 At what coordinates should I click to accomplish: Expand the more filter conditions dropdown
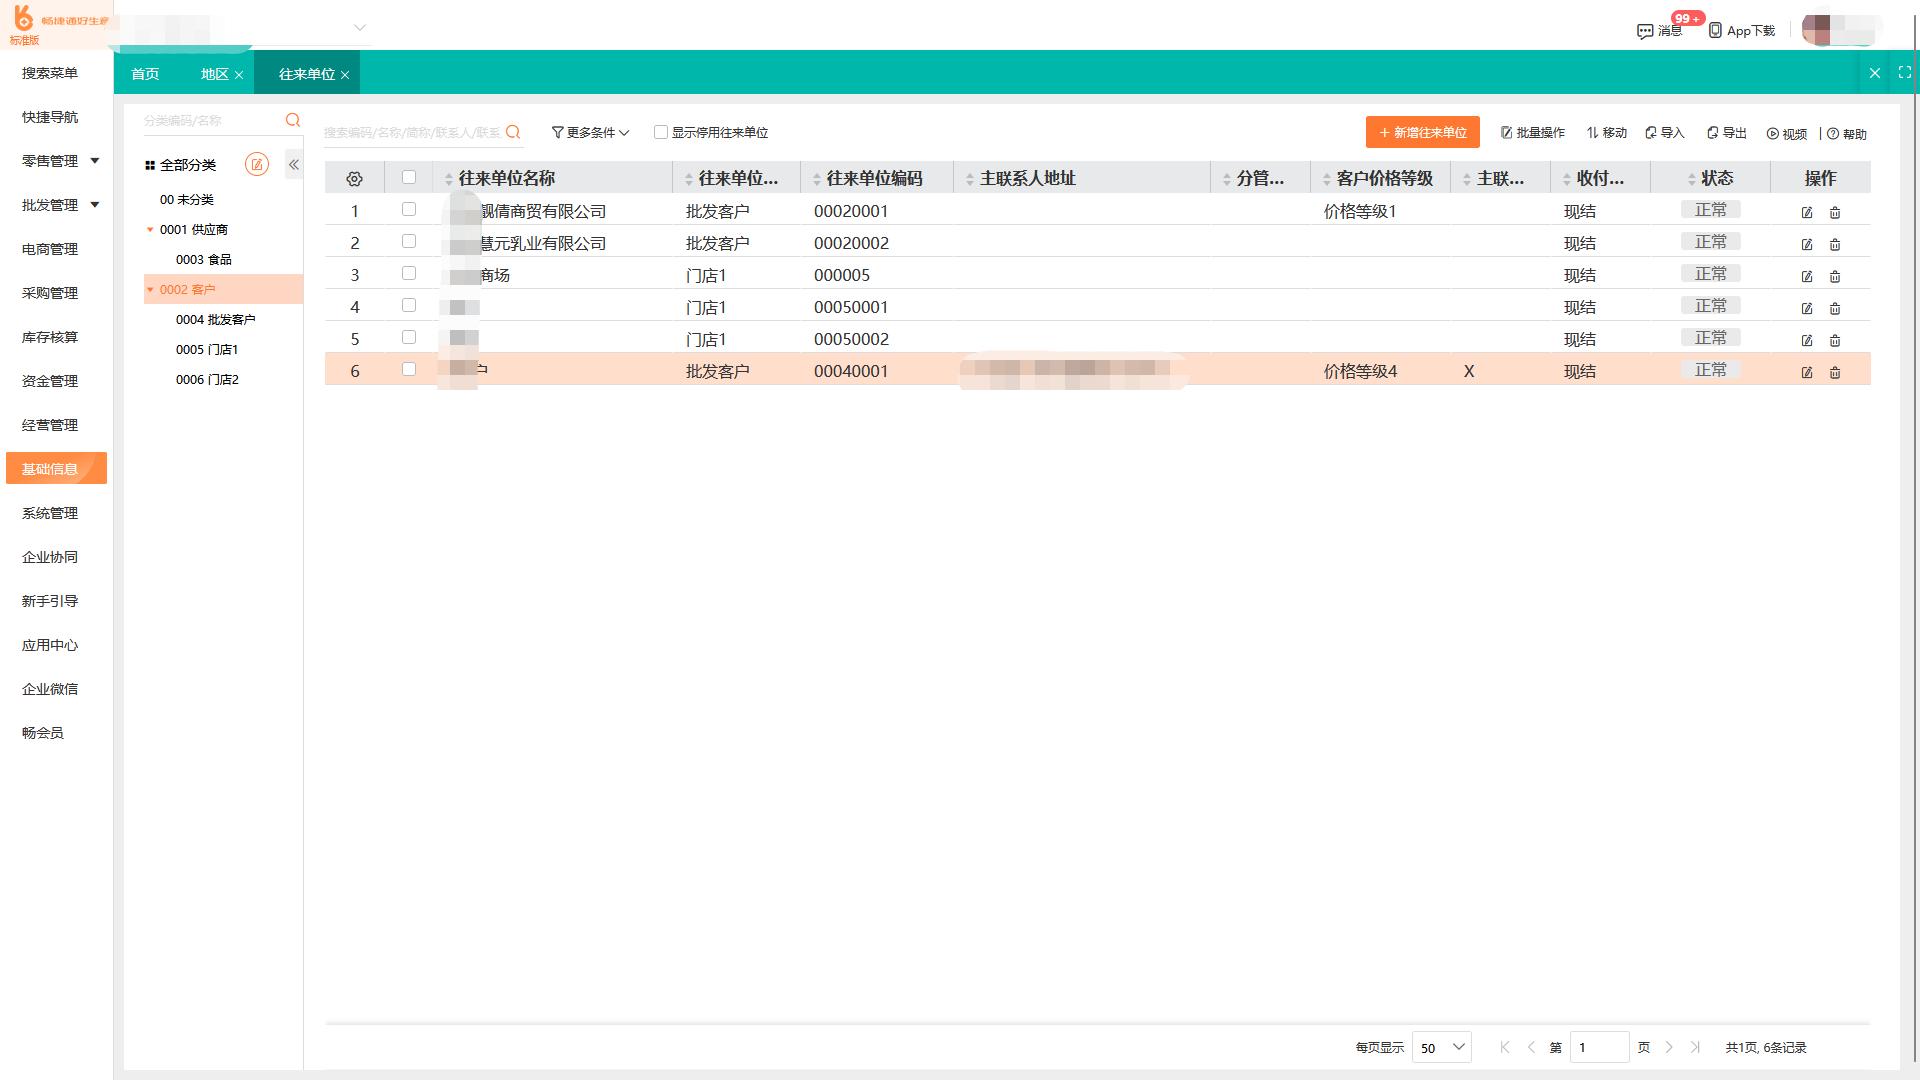(593, 132)
